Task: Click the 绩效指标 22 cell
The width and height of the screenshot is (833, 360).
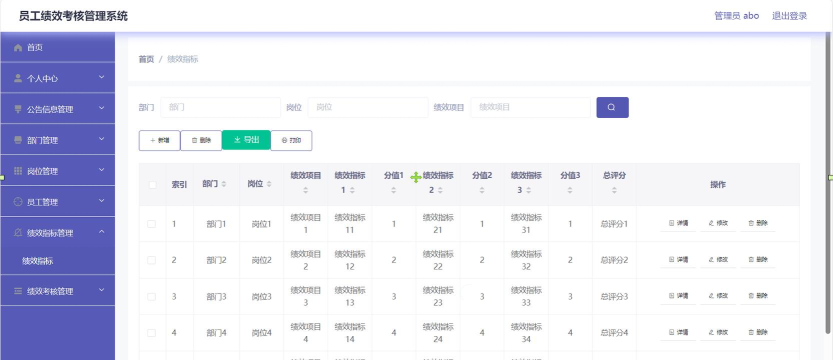Action: click(438, 260)
